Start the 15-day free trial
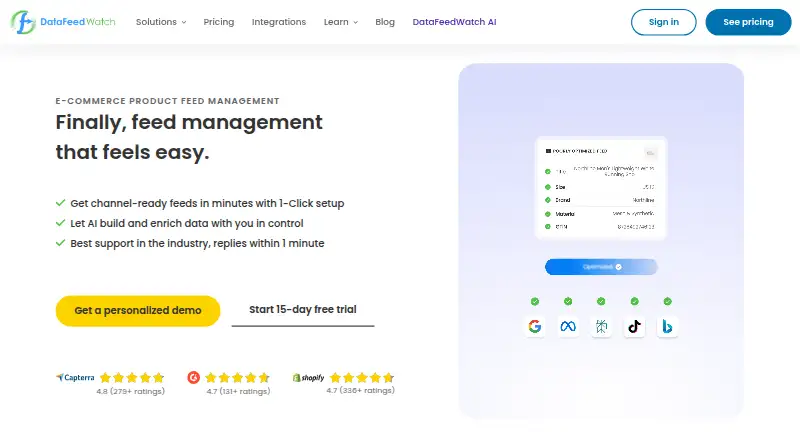This screenshot has height=440, width=800. pyautogui.click(x=303, y=310)
